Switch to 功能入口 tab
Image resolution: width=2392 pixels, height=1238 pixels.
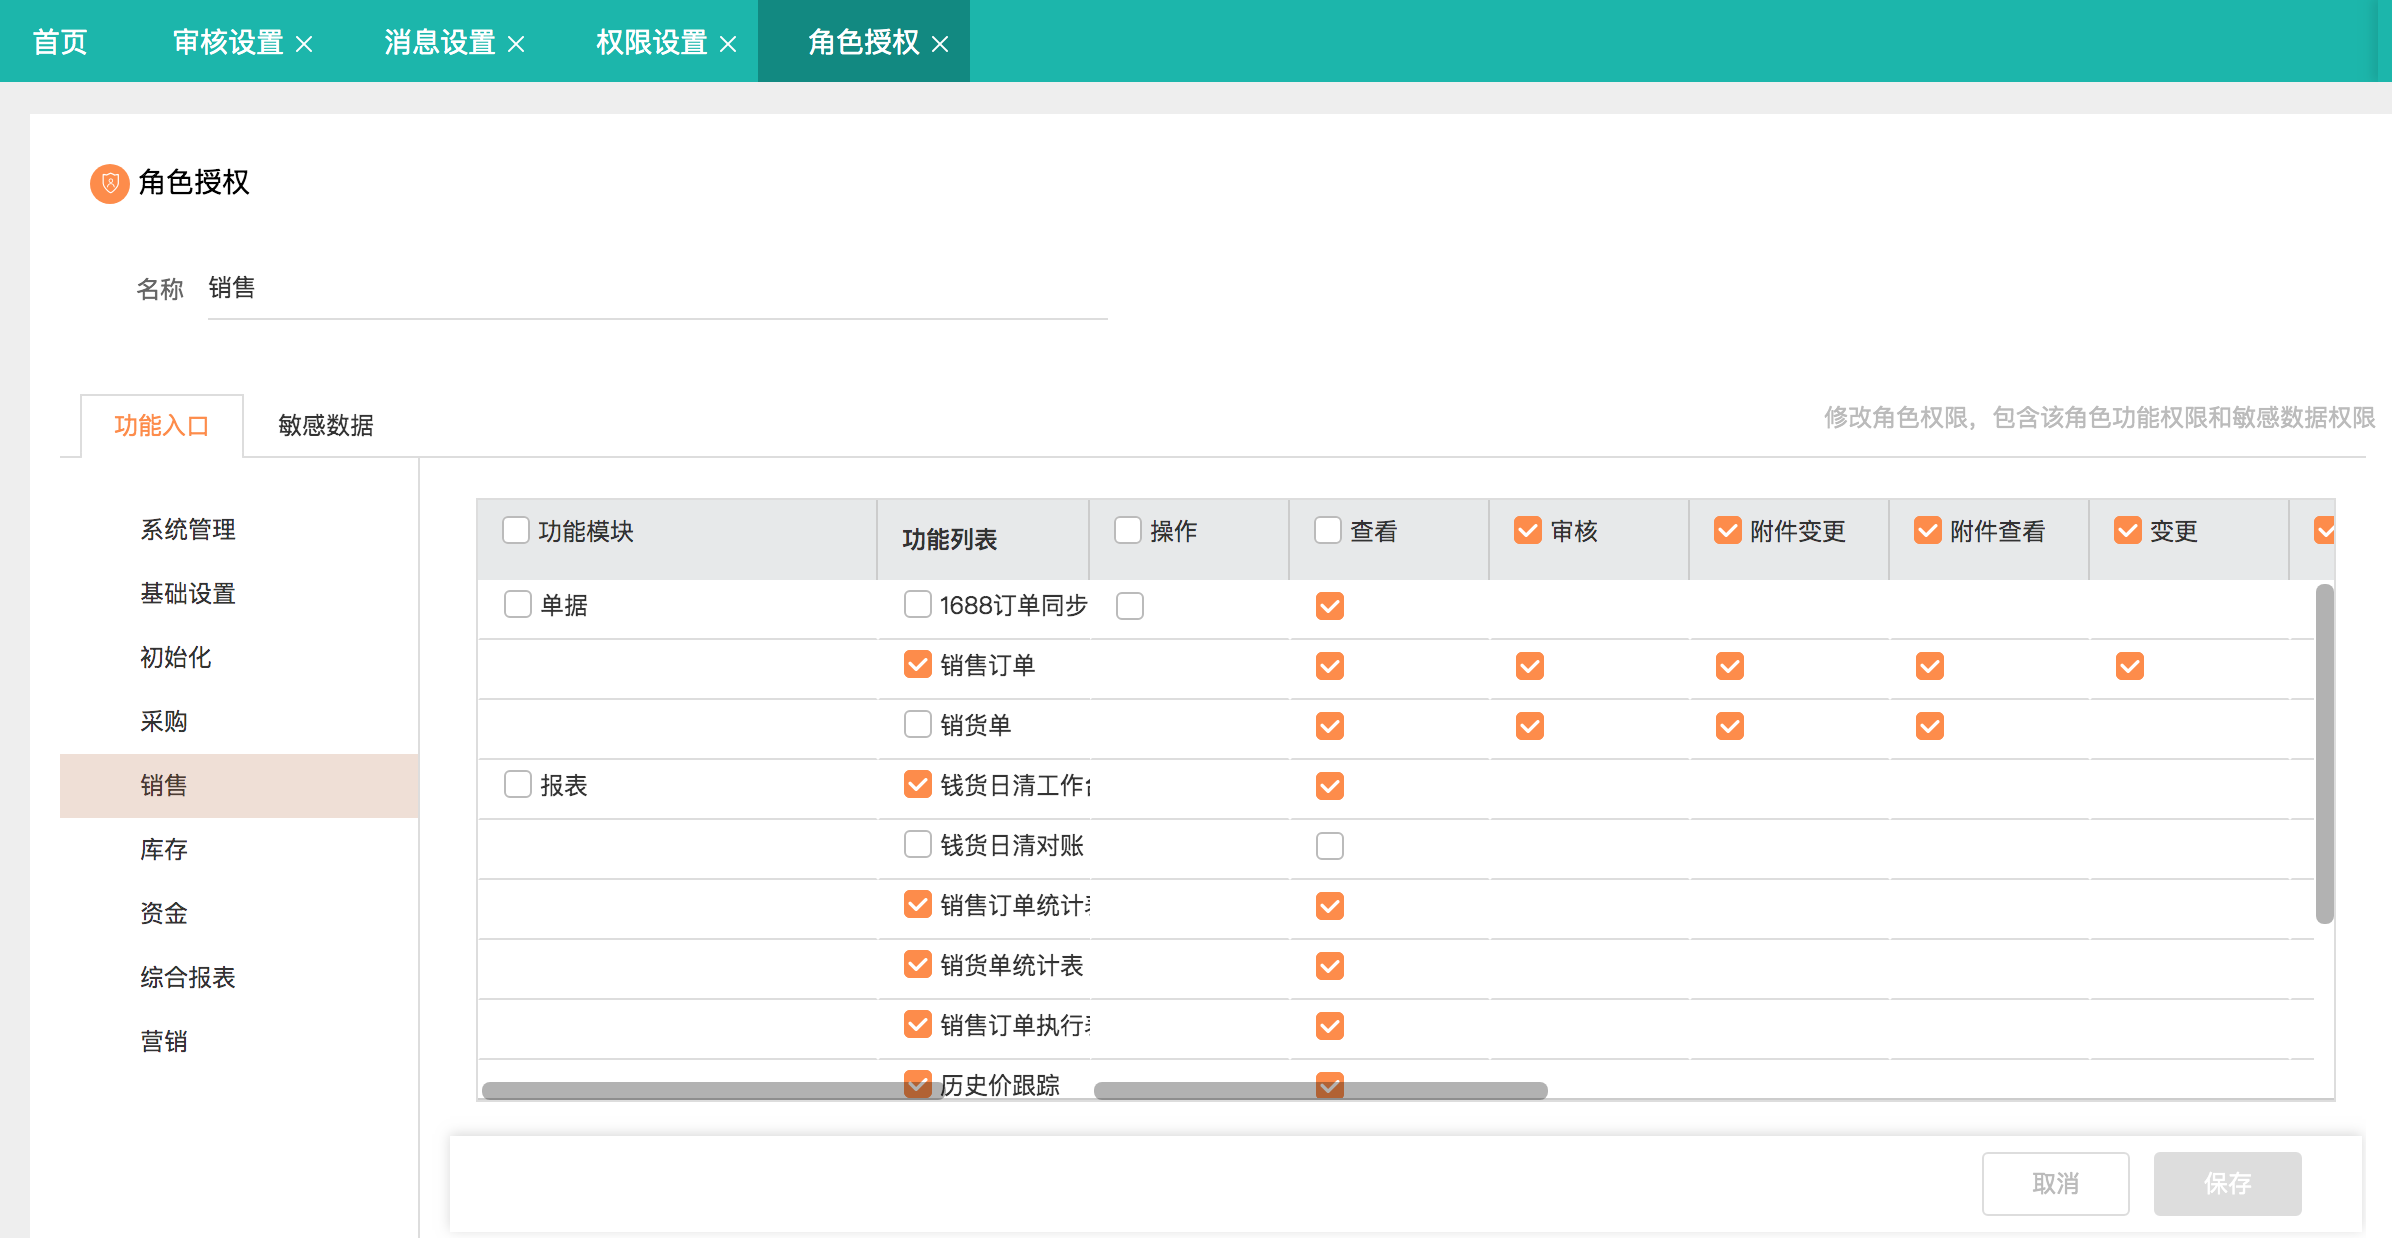coord(159,422)
